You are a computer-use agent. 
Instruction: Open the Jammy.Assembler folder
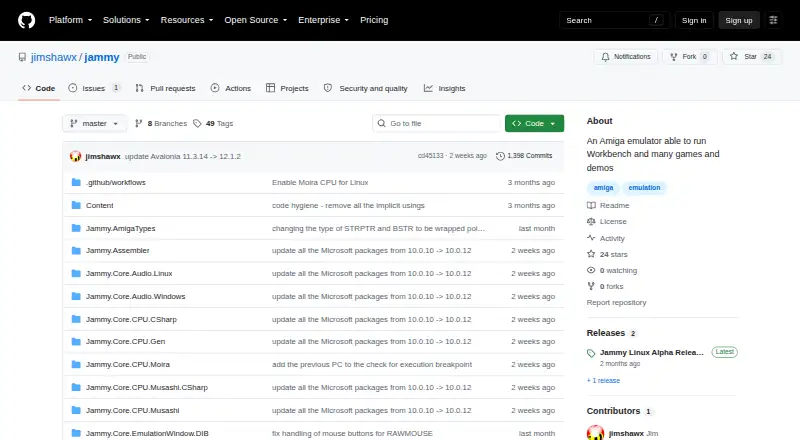pos(117,251)
